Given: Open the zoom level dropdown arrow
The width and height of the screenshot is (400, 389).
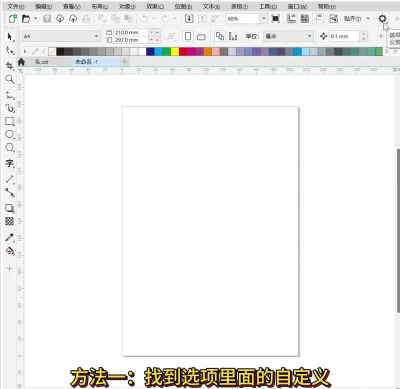Looking at the screenshot, I should click(263, 19).
